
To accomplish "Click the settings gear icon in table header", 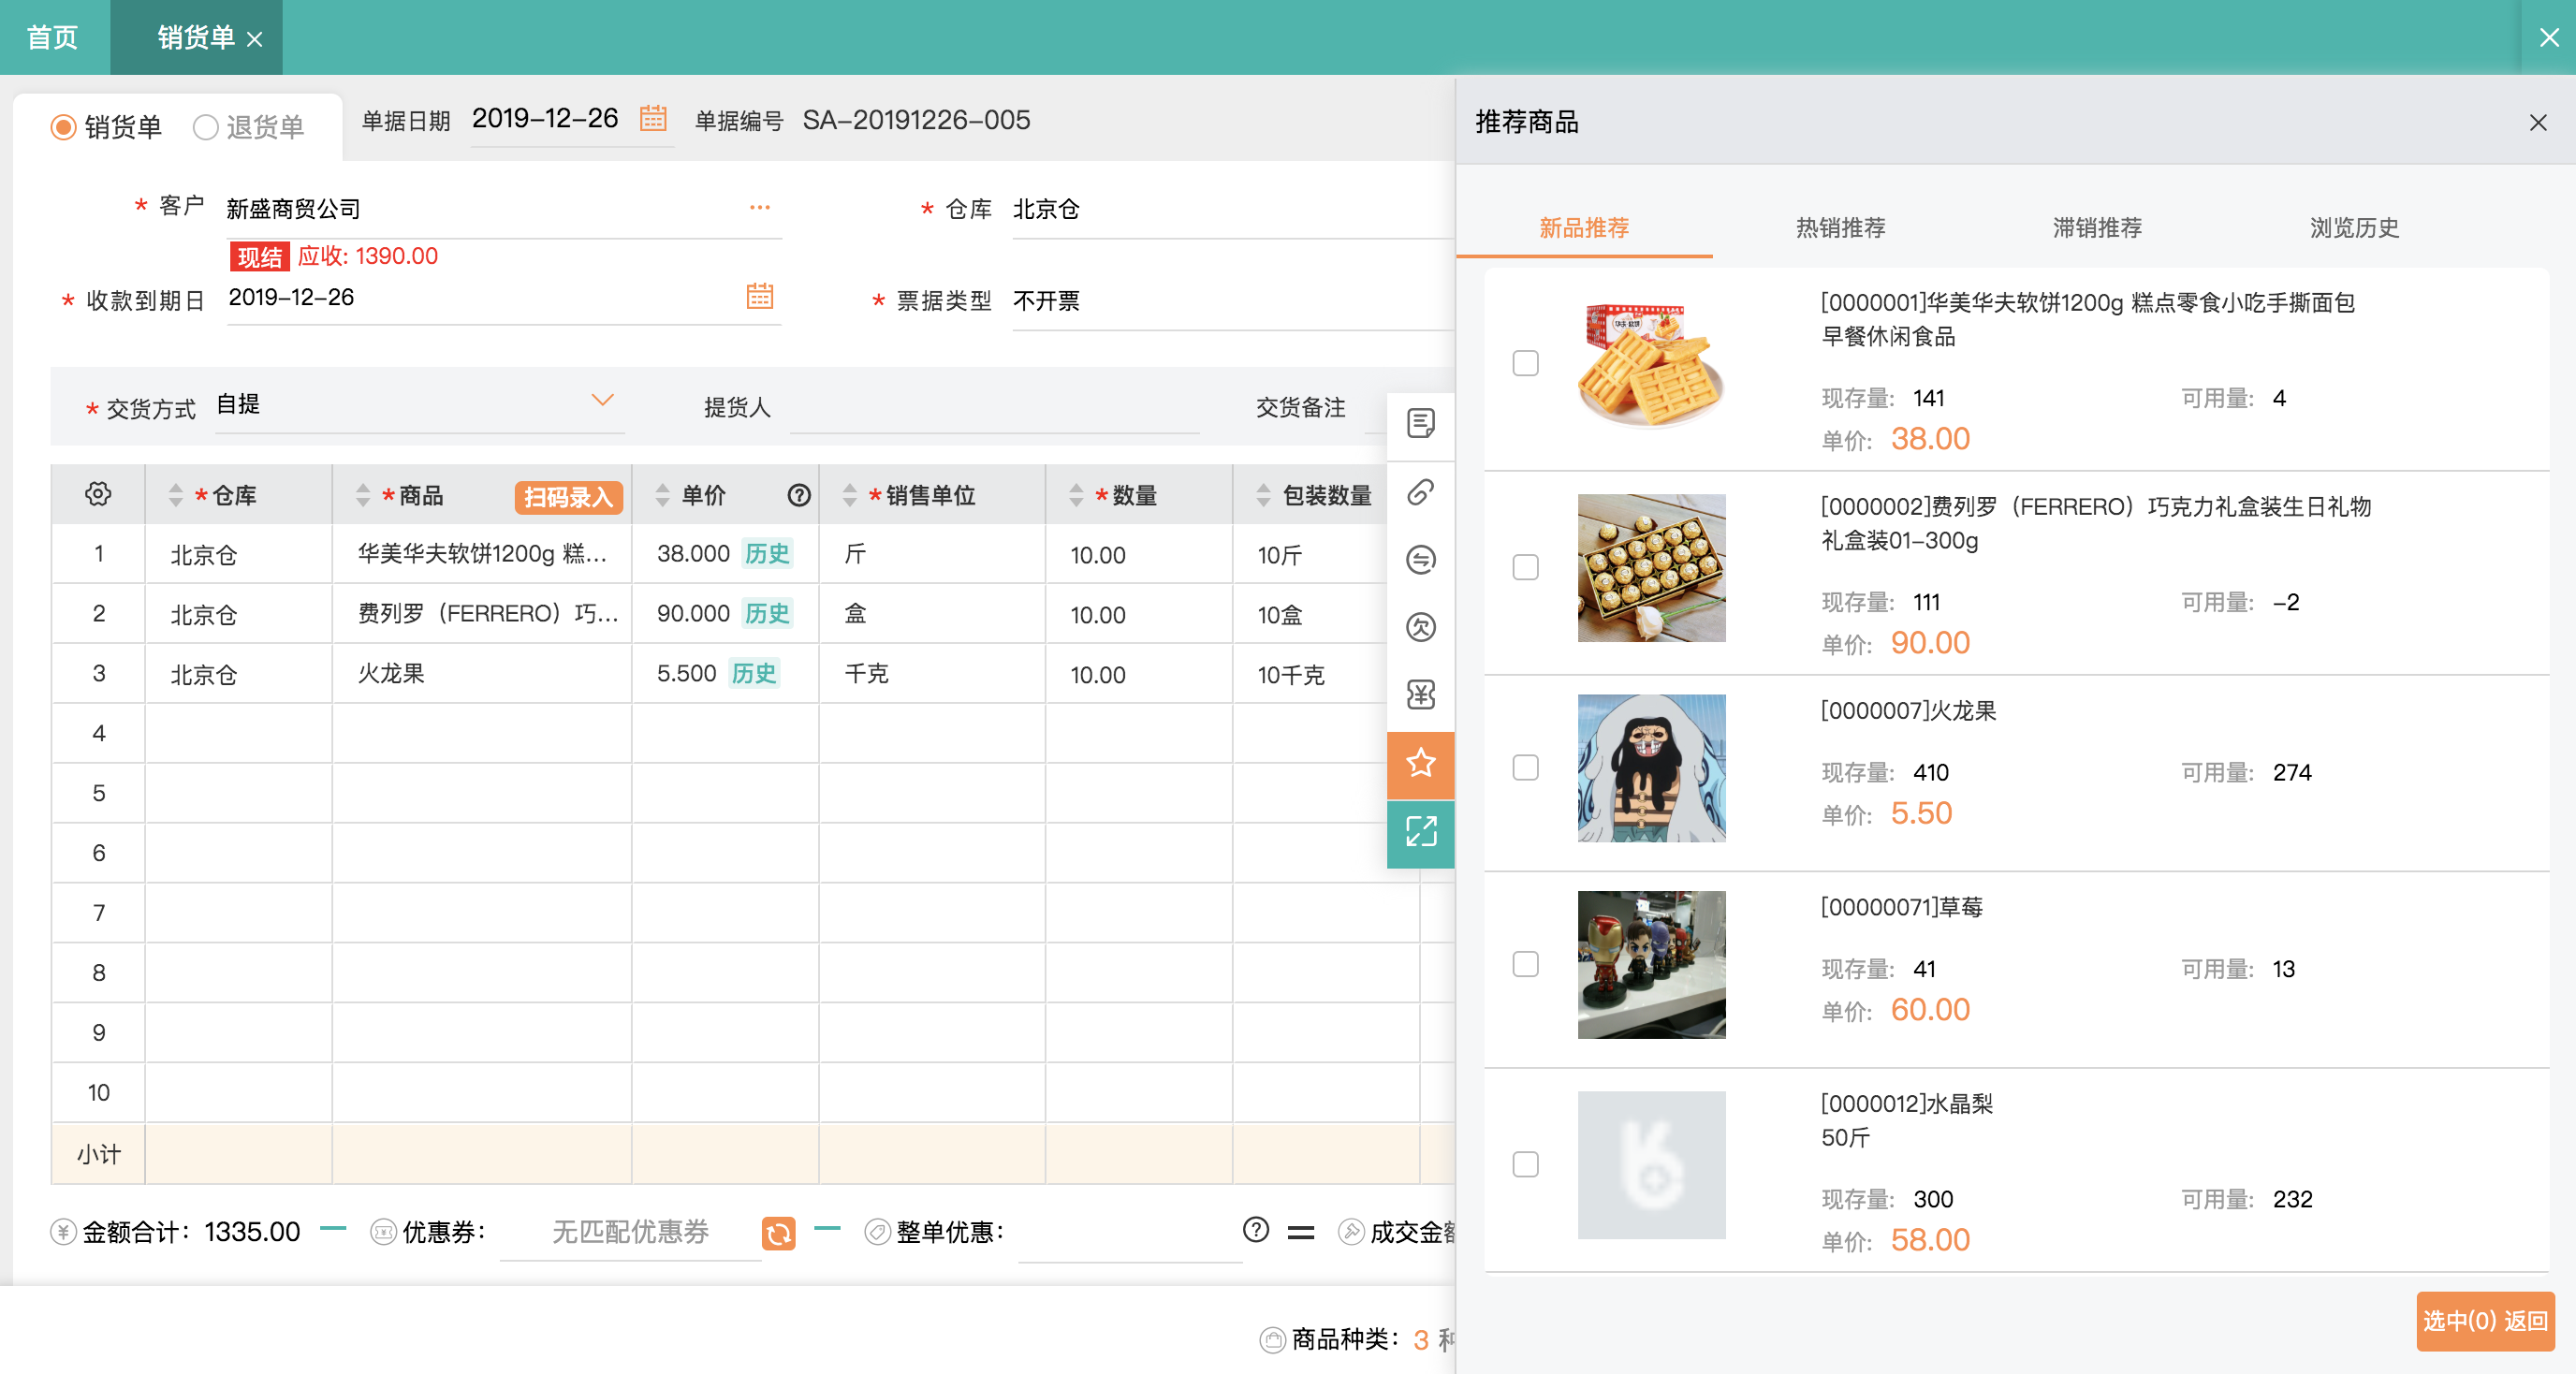I will coord(95,494).
